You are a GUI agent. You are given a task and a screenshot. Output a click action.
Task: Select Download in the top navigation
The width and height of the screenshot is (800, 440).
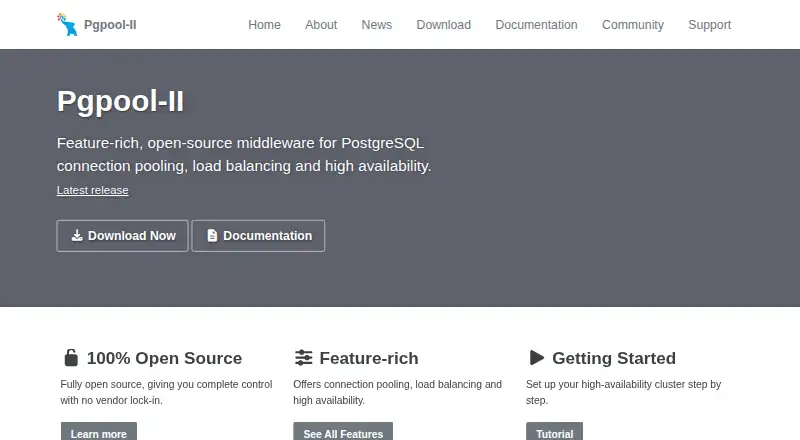[x=443, y=25]
